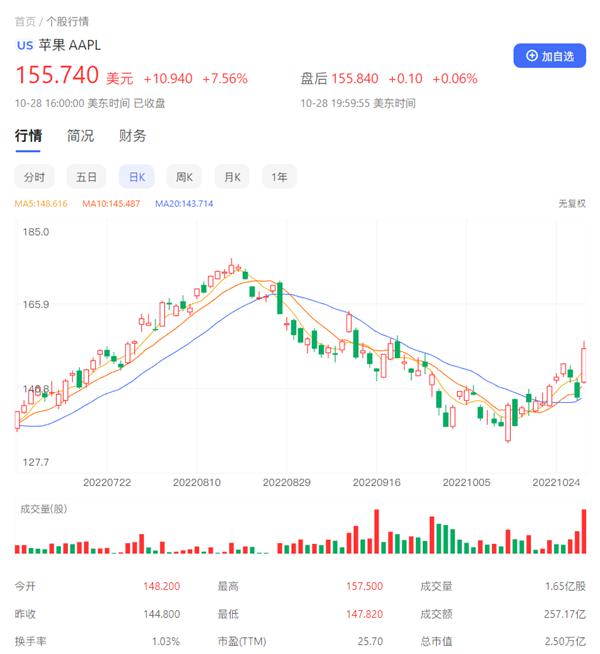This screenshot has width=600, height=654.
Task: Expand the 无复权 adjustment option
Action: pos(571,204)
